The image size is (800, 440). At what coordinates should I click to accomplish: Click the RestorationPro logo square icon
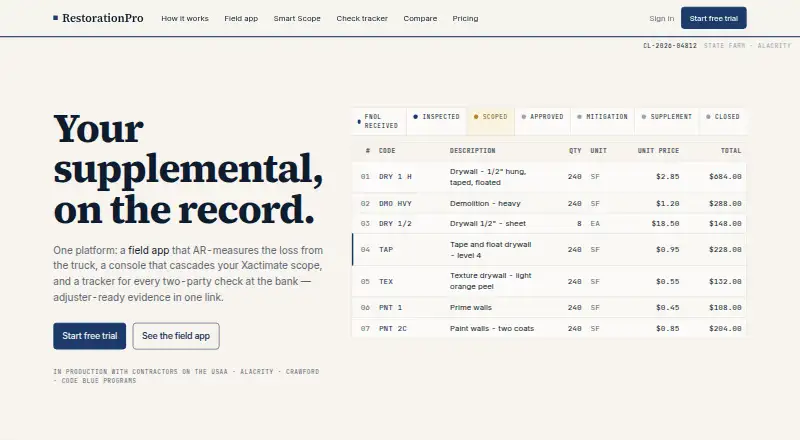tap(55, 18)
